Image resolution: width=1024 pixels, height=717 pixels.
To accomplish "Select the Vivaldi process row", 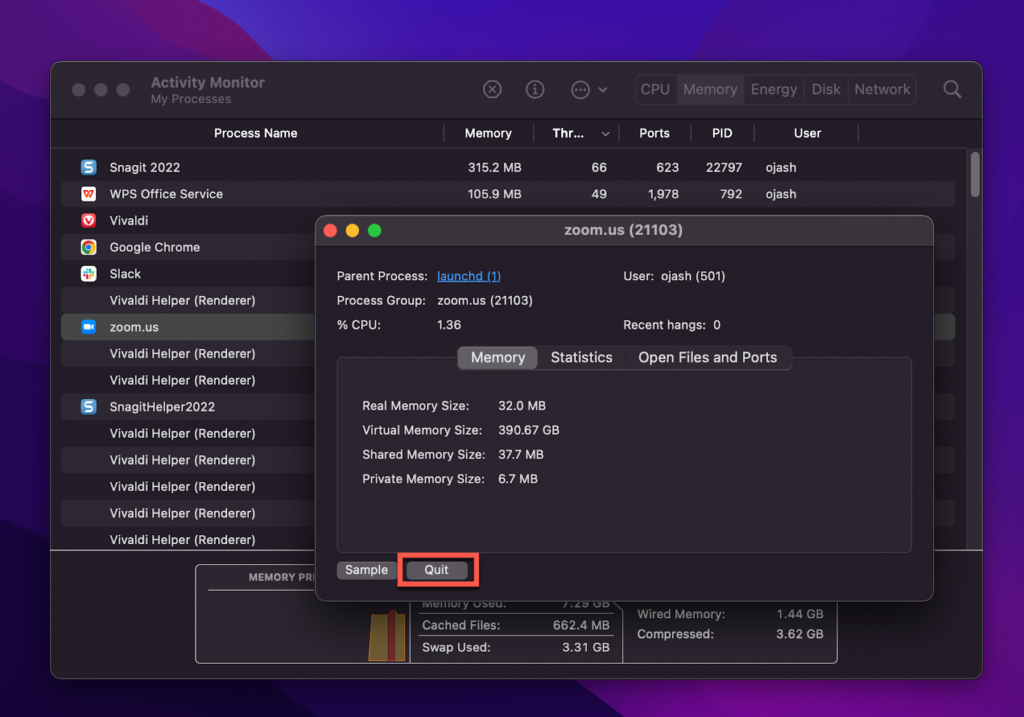I will click(x=188, y=221).
